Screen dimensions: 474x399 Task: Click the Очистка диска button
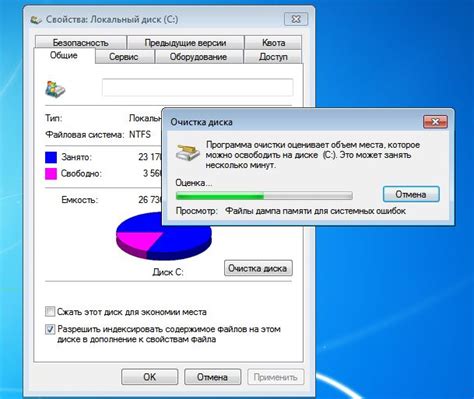(258, 268)
